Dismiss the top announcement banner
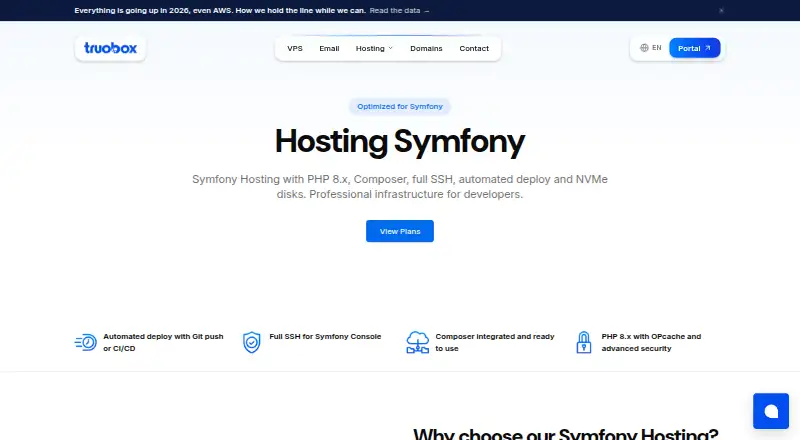 point(721,10)
